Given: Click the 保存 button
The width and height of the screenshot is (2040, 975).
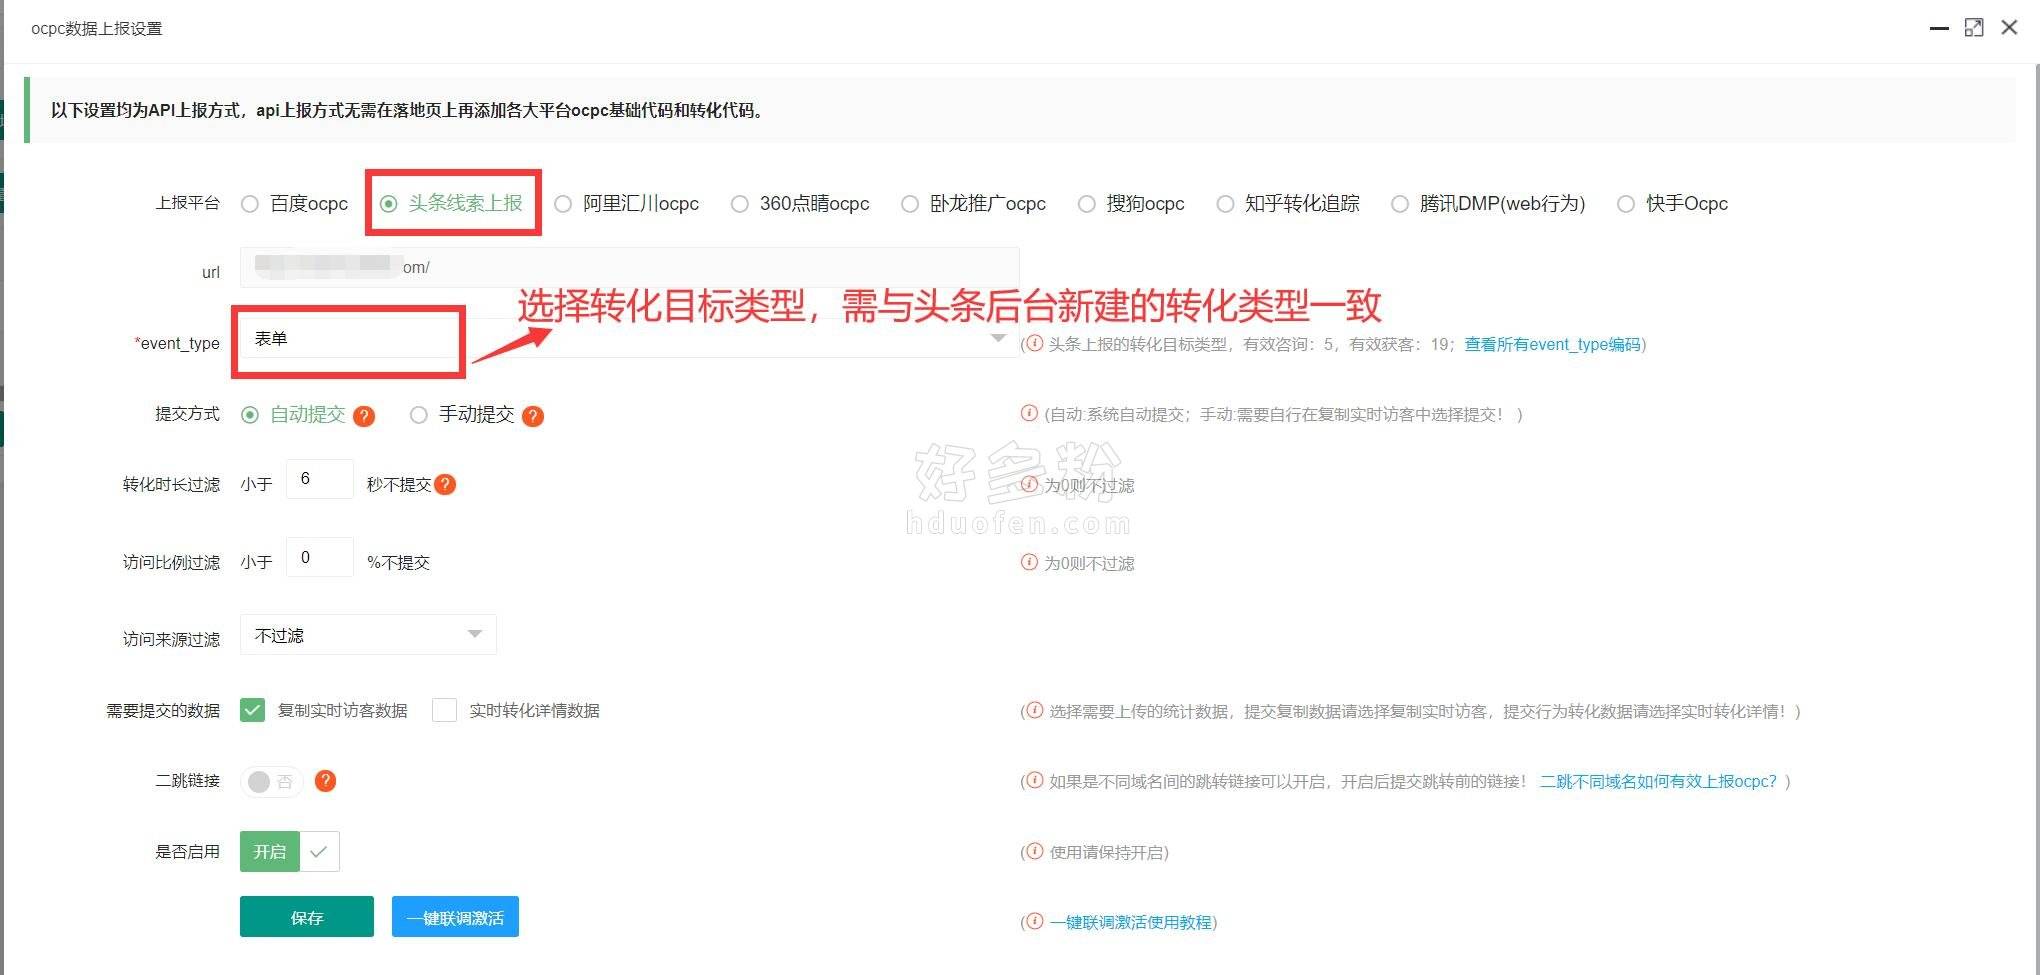Looking at the screenshot, I should (x=305, y=916).
